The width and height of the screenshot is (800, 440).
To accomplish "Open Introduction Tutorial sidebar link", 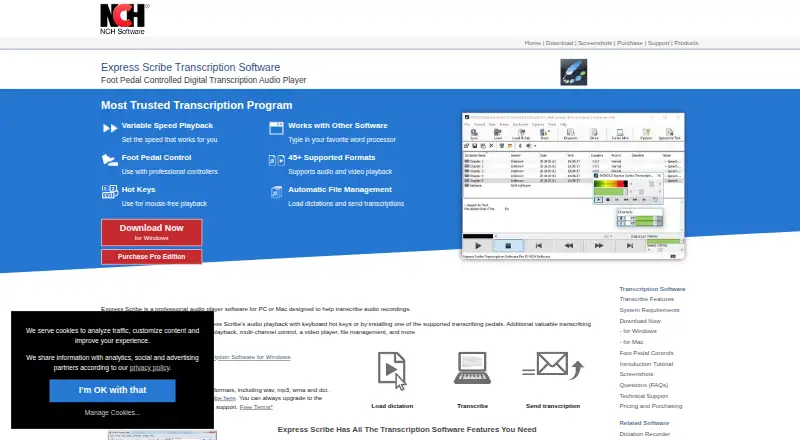I will click(646, 364).
